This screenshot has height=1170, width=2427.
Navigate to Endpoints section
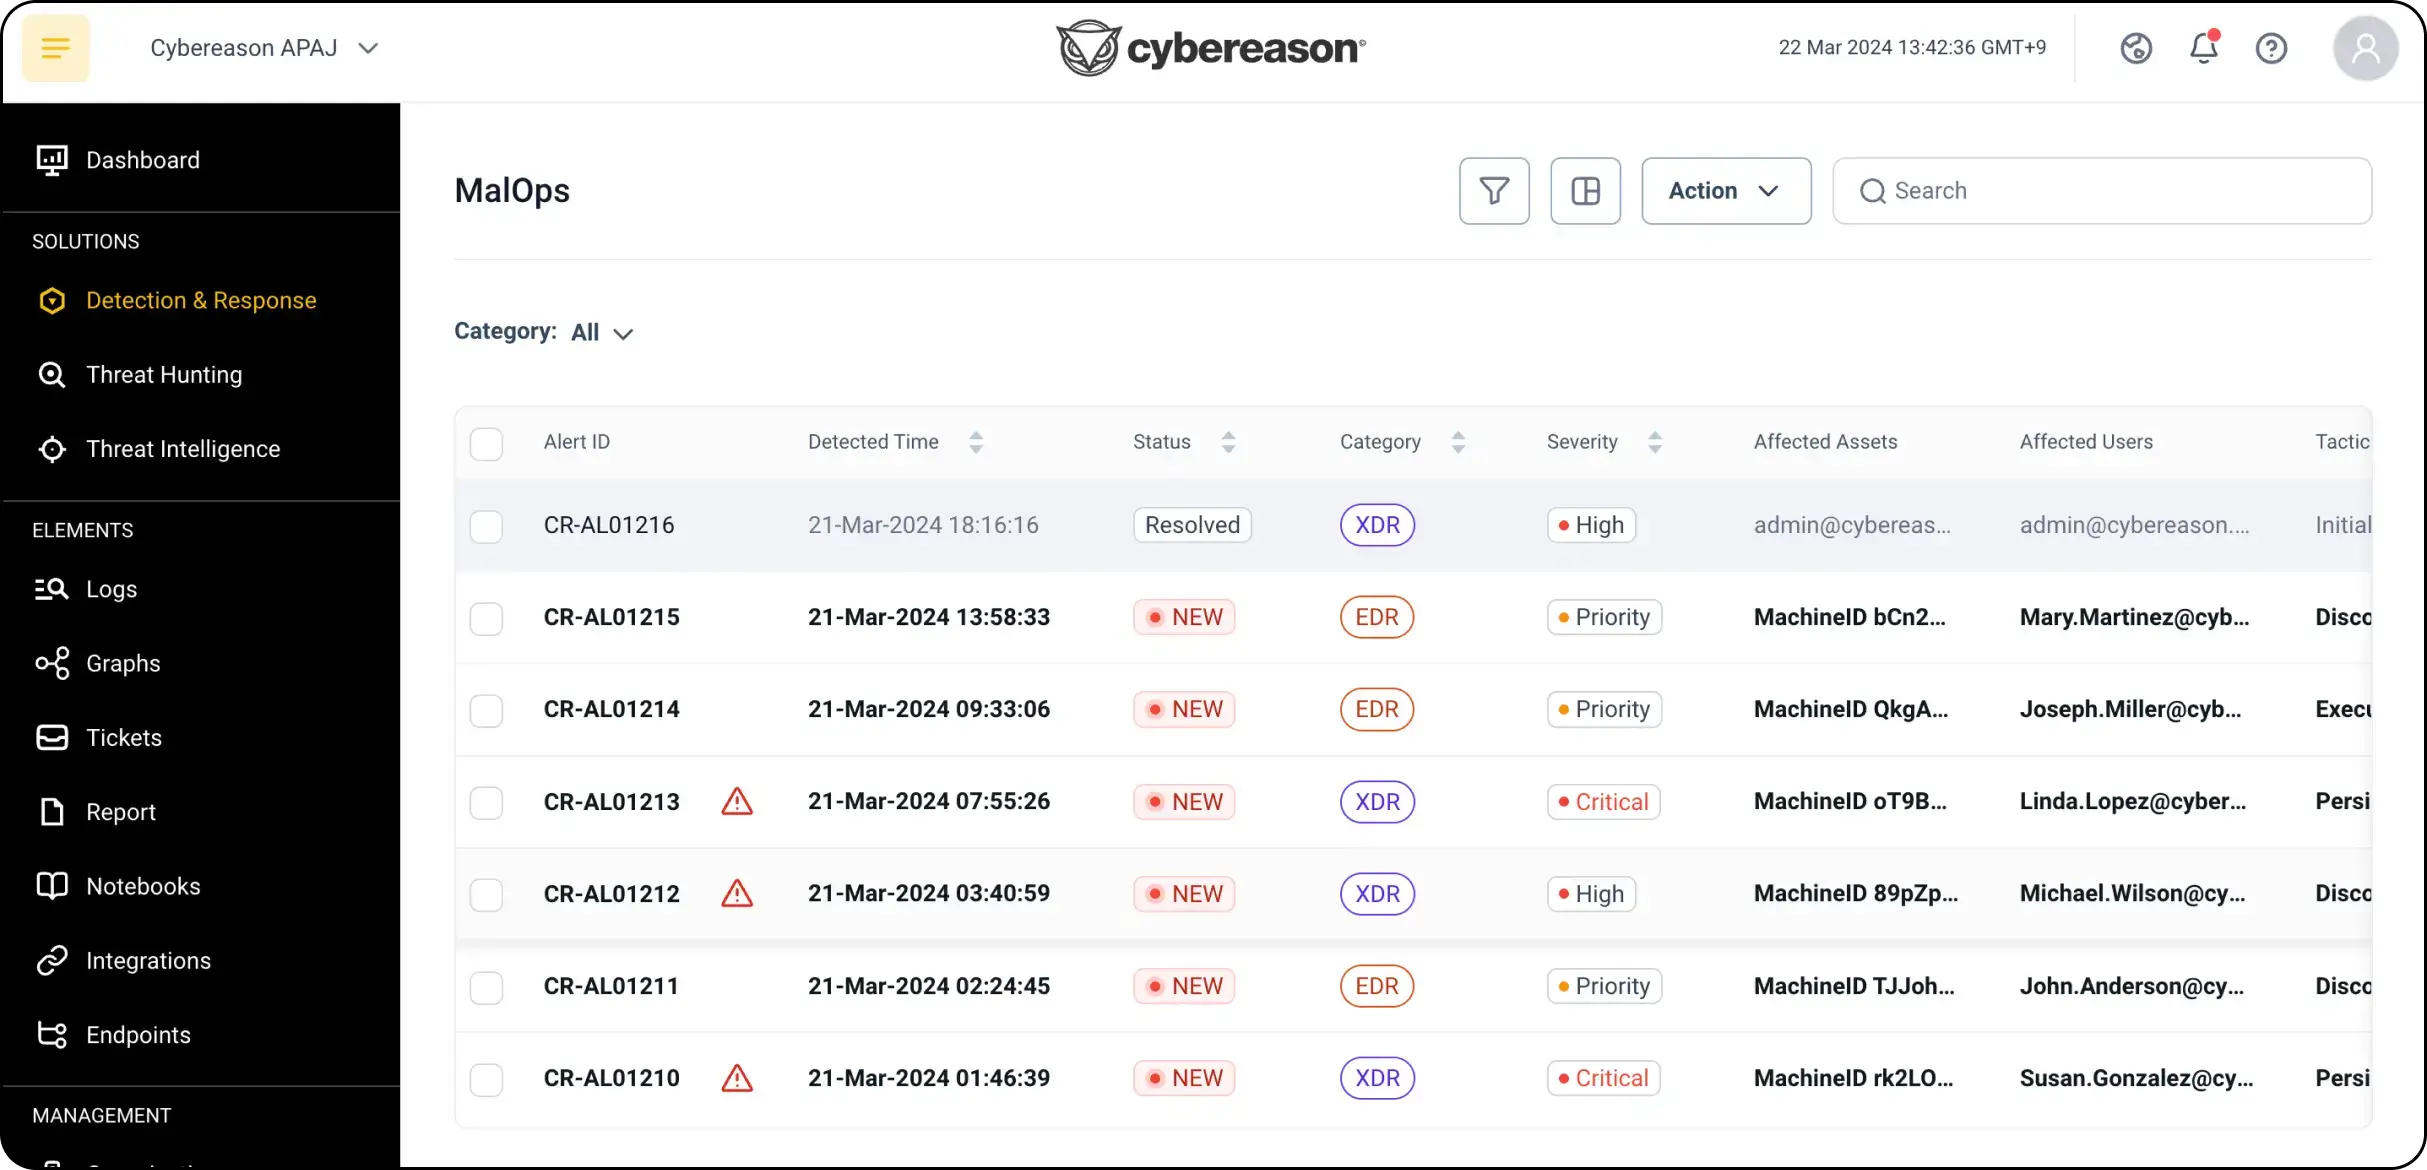138,1034
